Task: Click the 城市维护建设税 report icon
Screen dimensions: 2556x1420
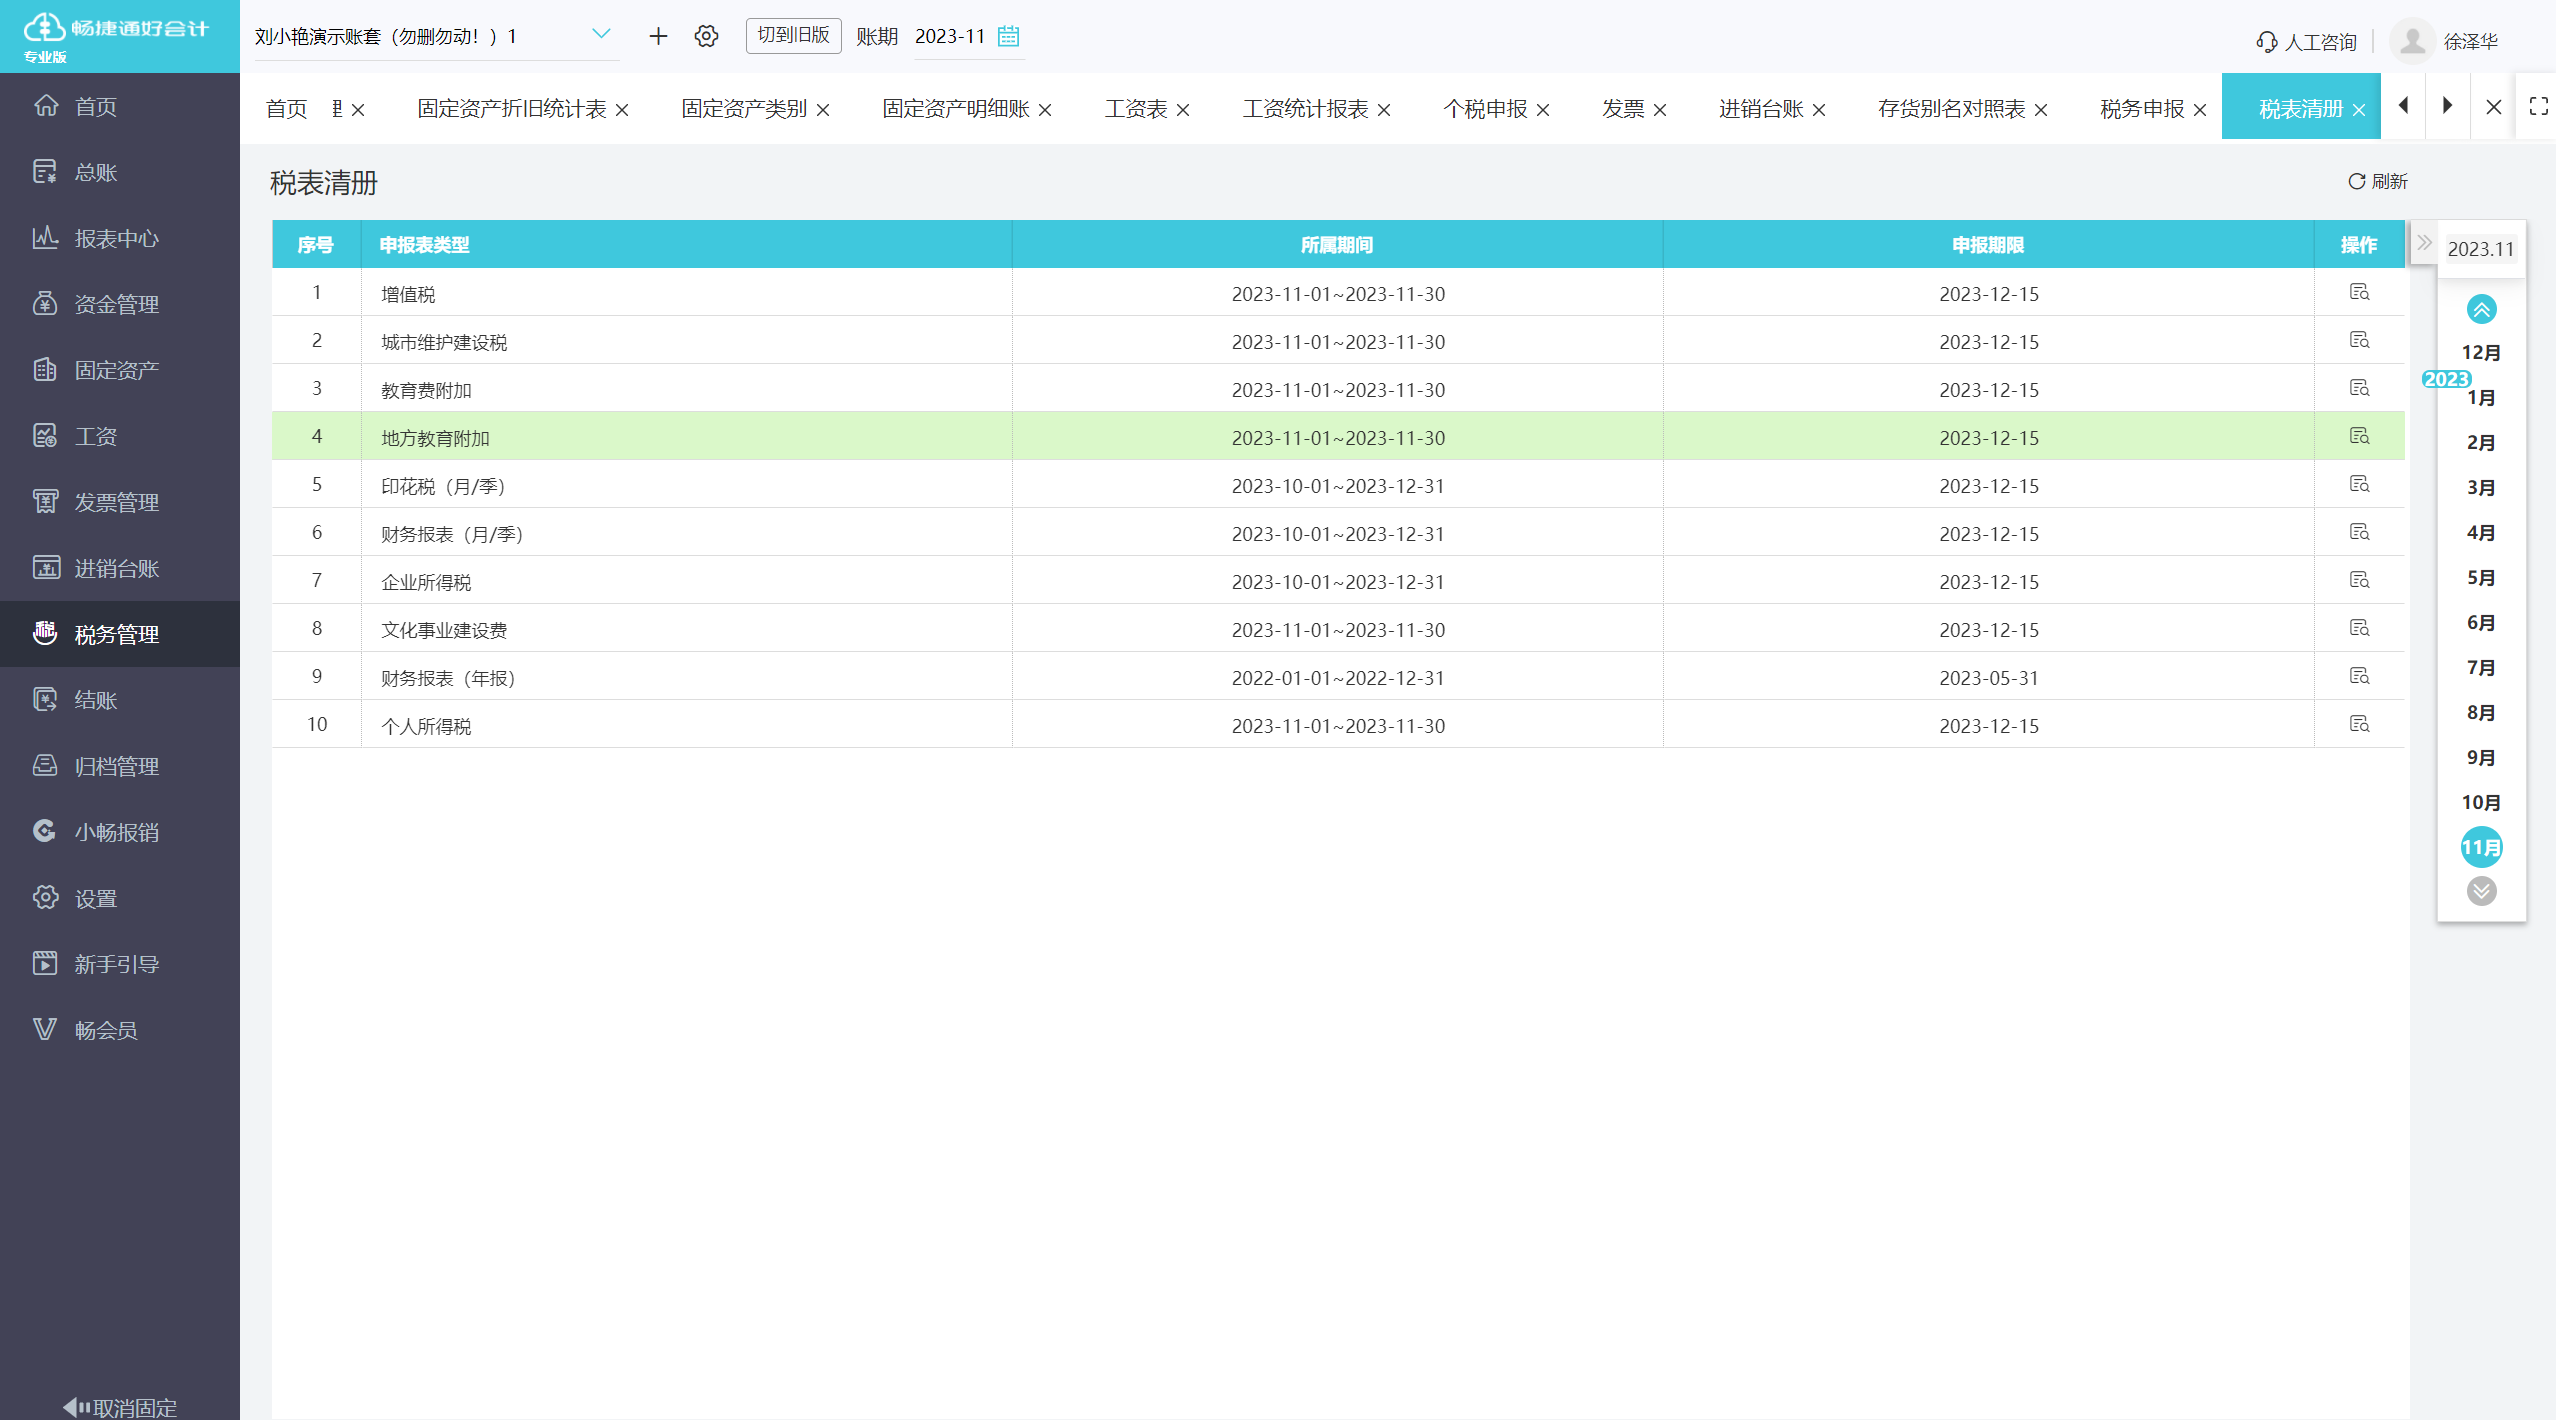Action: (x=2360, y=338)
